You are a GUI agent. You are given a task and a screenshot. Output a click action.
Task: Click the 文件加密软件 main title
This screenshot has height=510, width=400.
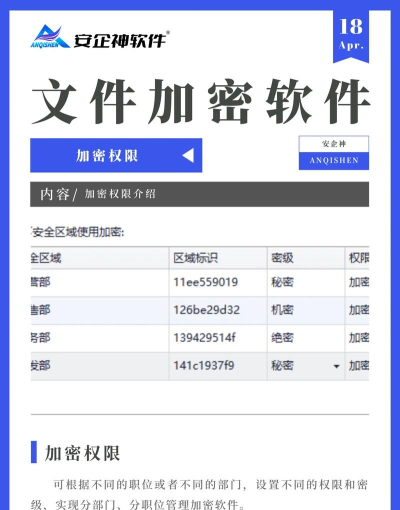pyautogui.click(x=201, y=101)
